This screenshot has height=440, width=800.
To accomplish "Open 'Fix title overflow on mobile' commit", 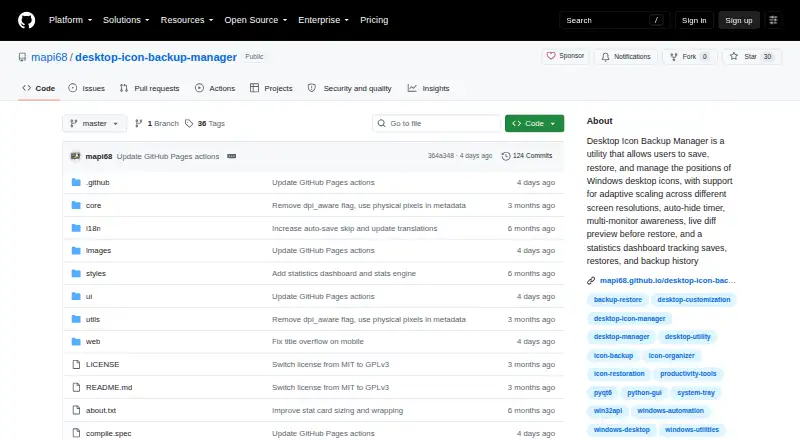I will pyautogui.click(x=318, y=341).
